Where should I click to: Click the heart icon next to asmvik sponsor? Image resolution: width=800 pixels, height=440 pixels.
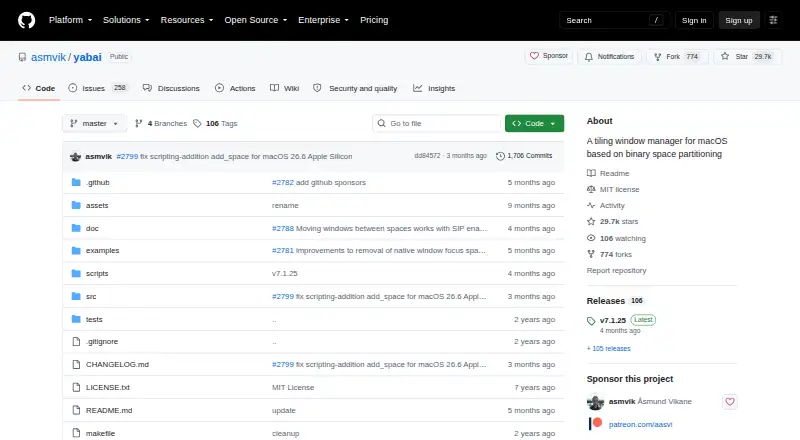point(730,402)
